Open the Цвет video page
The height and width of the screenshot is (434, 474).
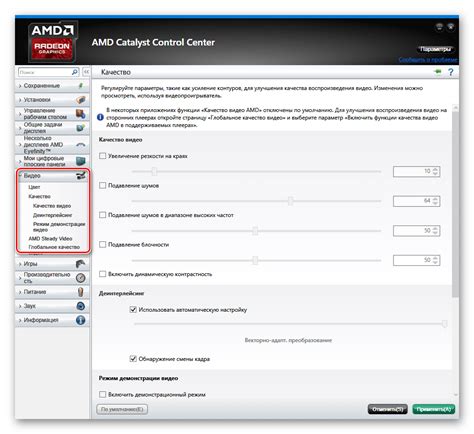[x=34, y=187]
